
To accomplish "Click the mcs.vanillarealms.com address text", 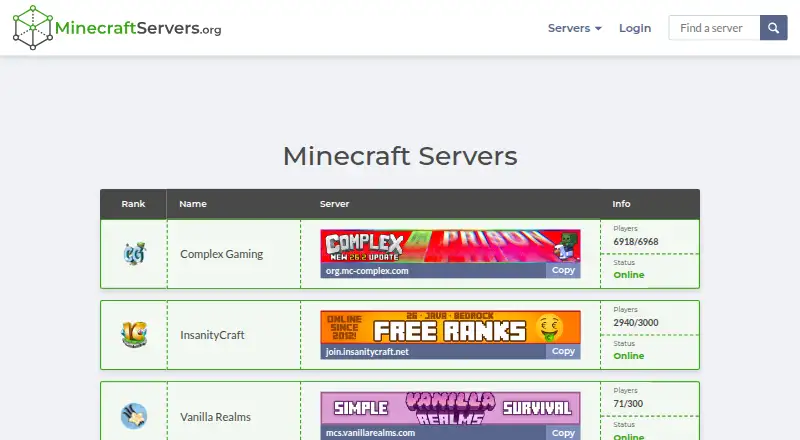I will tap(370, 433).
